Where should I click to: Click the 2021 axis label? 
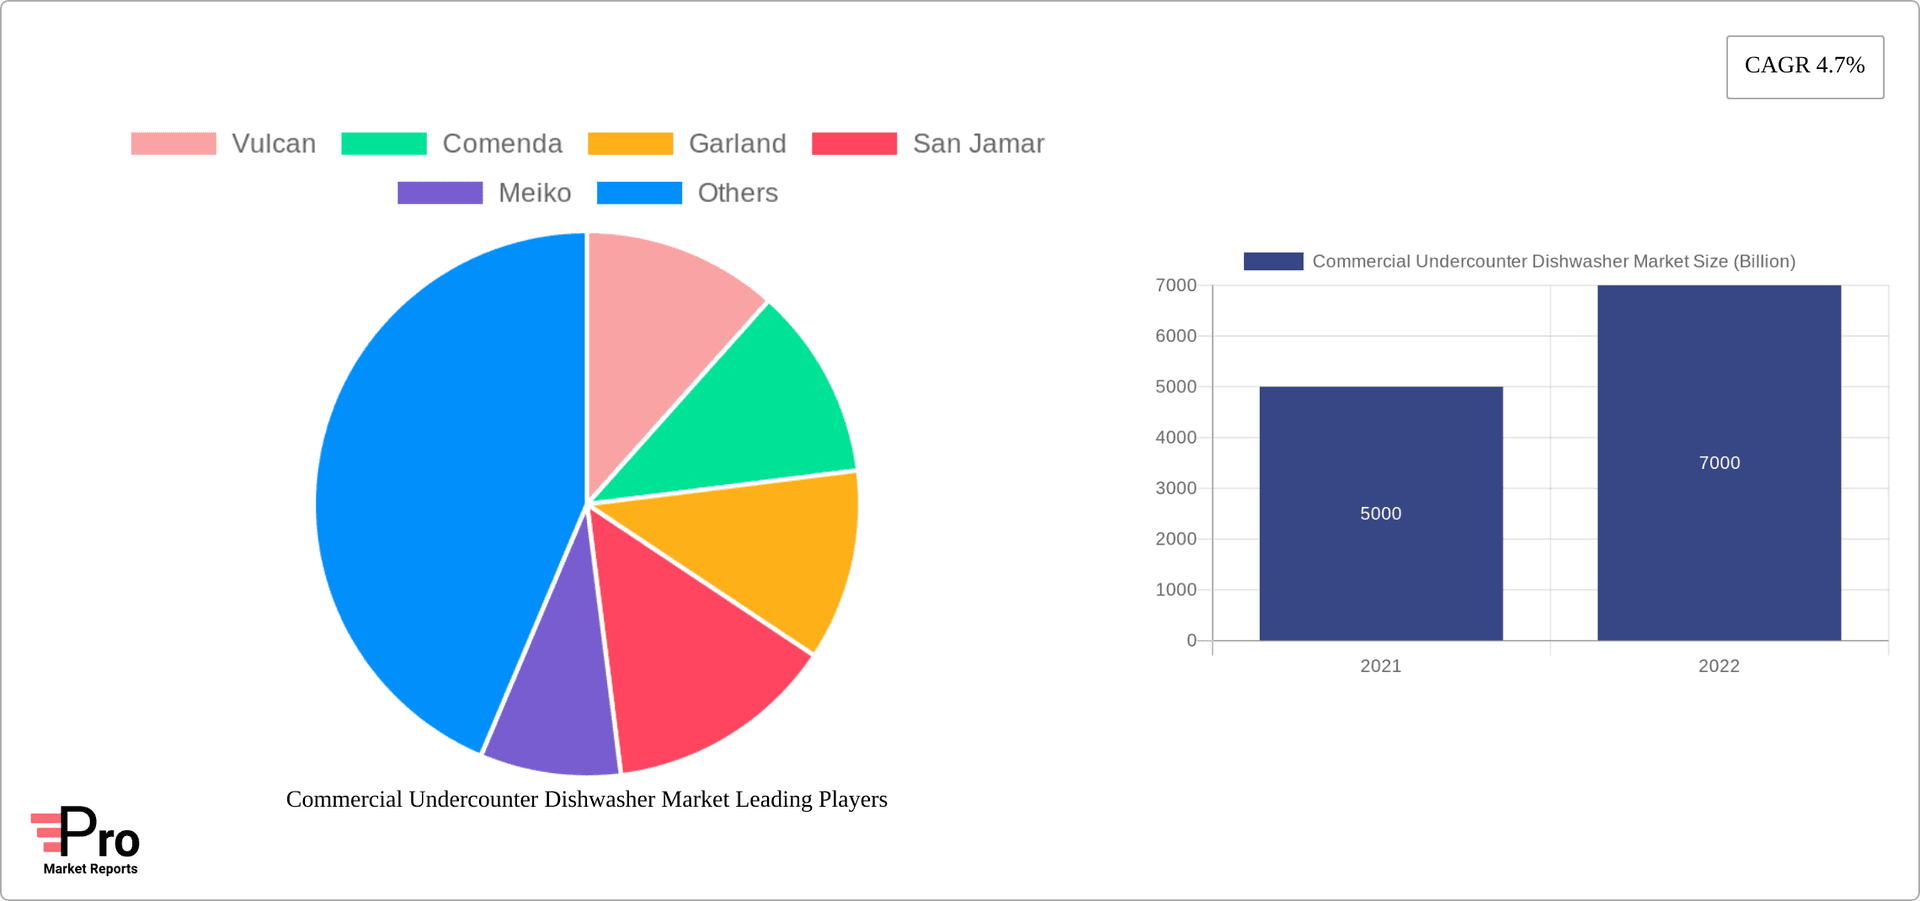click(1380, 665)
